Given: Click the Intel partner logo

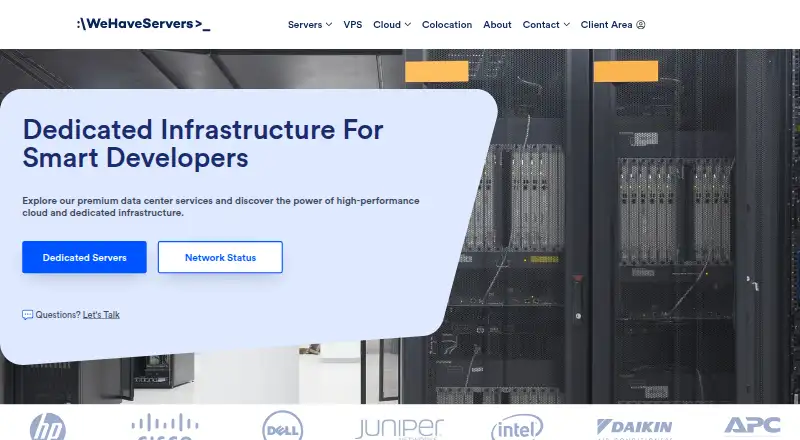Looking at the screenshot, I should coord(517,427).
